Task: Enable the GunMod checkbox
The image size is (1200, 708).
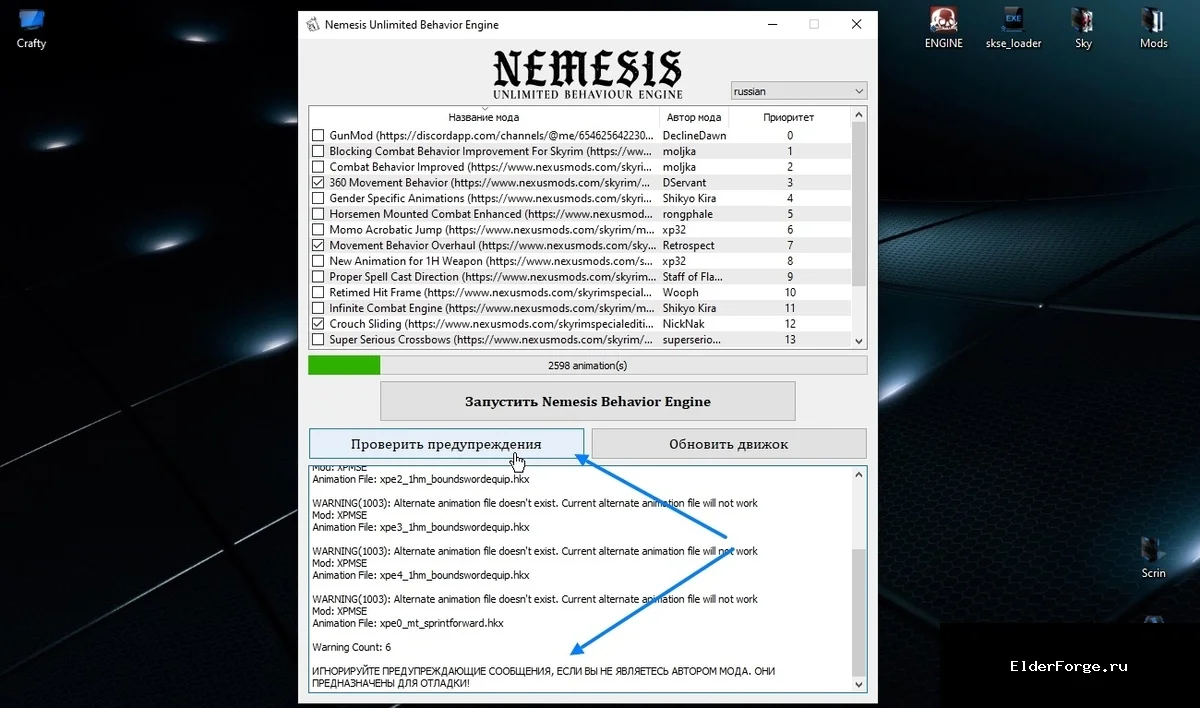Action: 318,136
